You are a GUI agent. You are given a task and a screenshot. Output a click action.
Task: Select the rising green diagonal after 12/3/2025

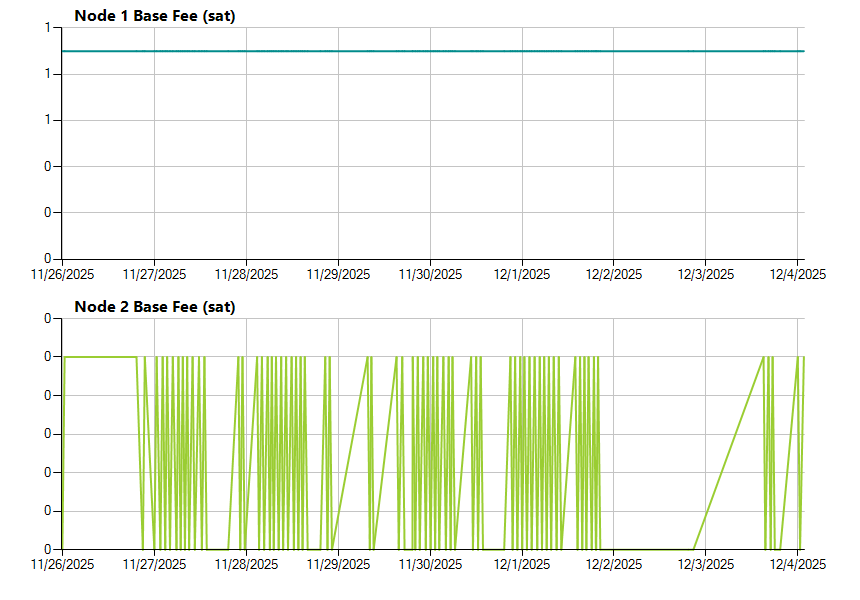(728, 452)
